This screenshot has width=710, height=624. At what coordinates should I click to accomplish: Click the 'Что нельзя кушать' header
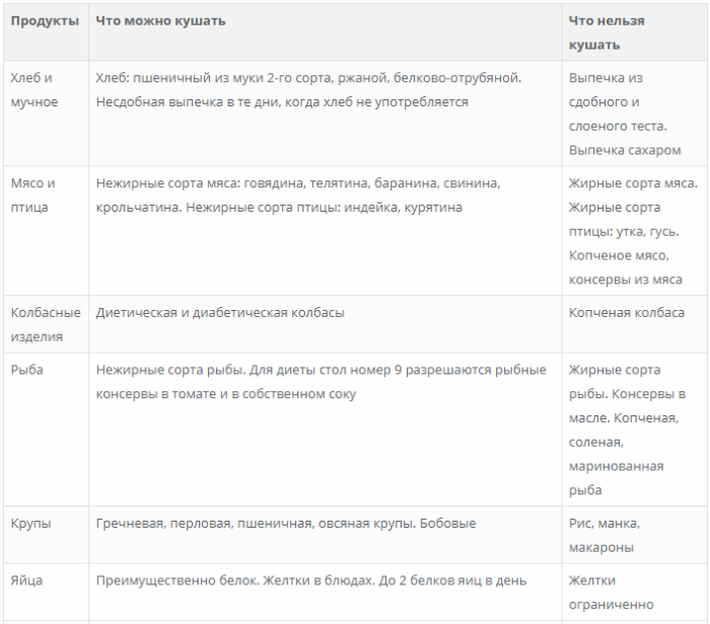coord(606,33)
